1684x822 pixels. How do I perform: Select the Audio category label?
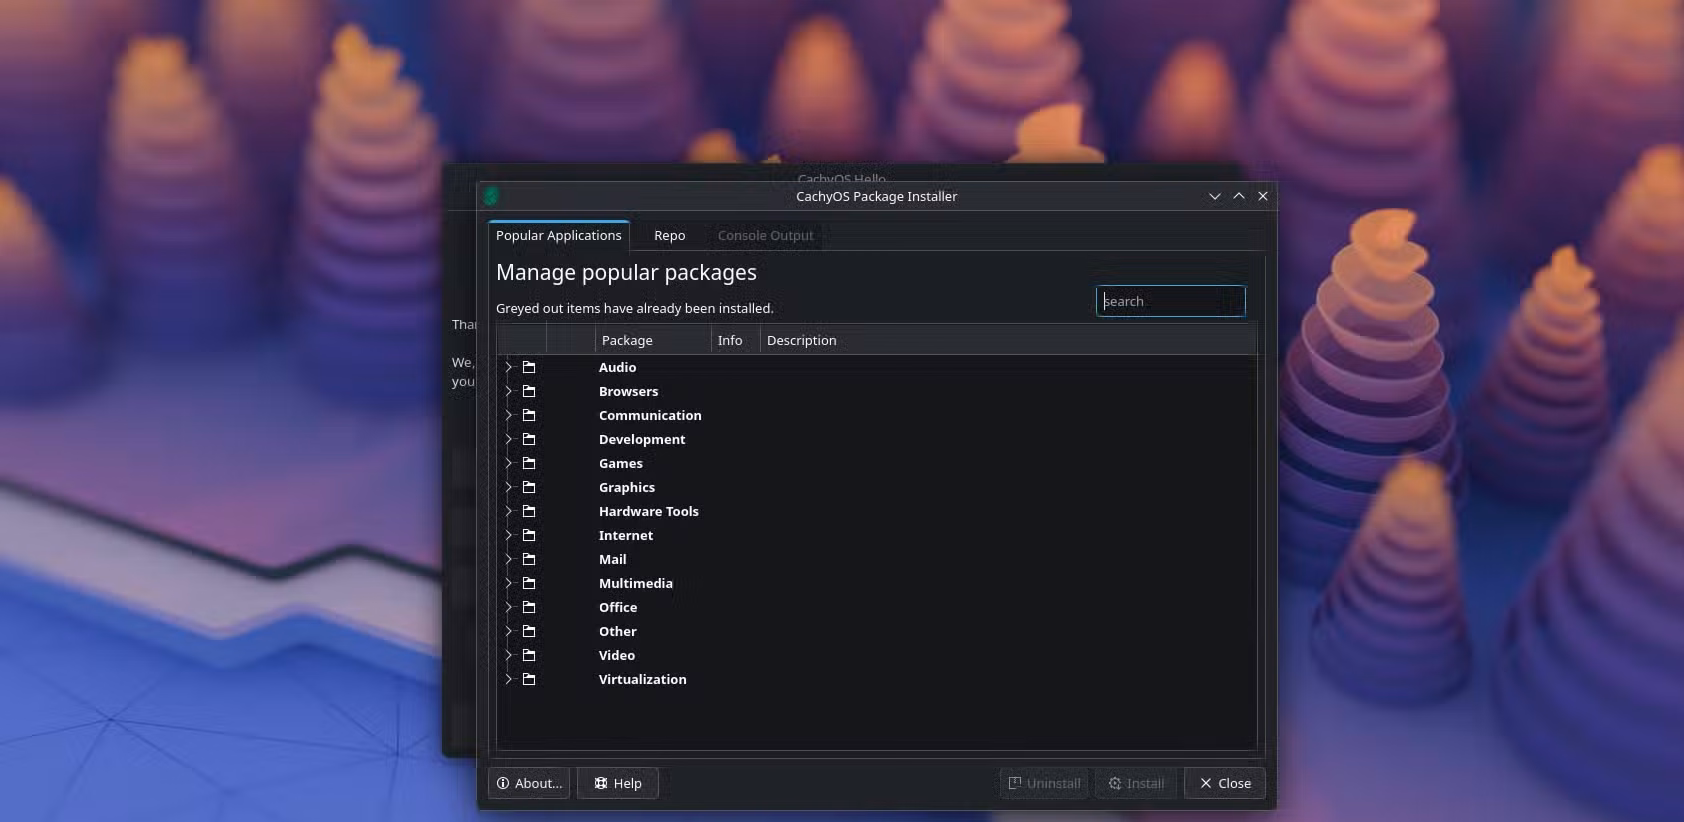coord(617,367)
